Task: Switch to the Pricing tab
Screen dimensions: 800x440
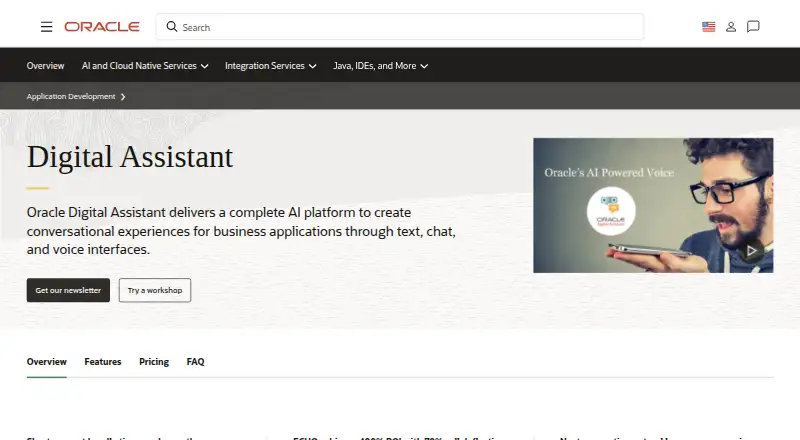Action: [x=154, y=362]
